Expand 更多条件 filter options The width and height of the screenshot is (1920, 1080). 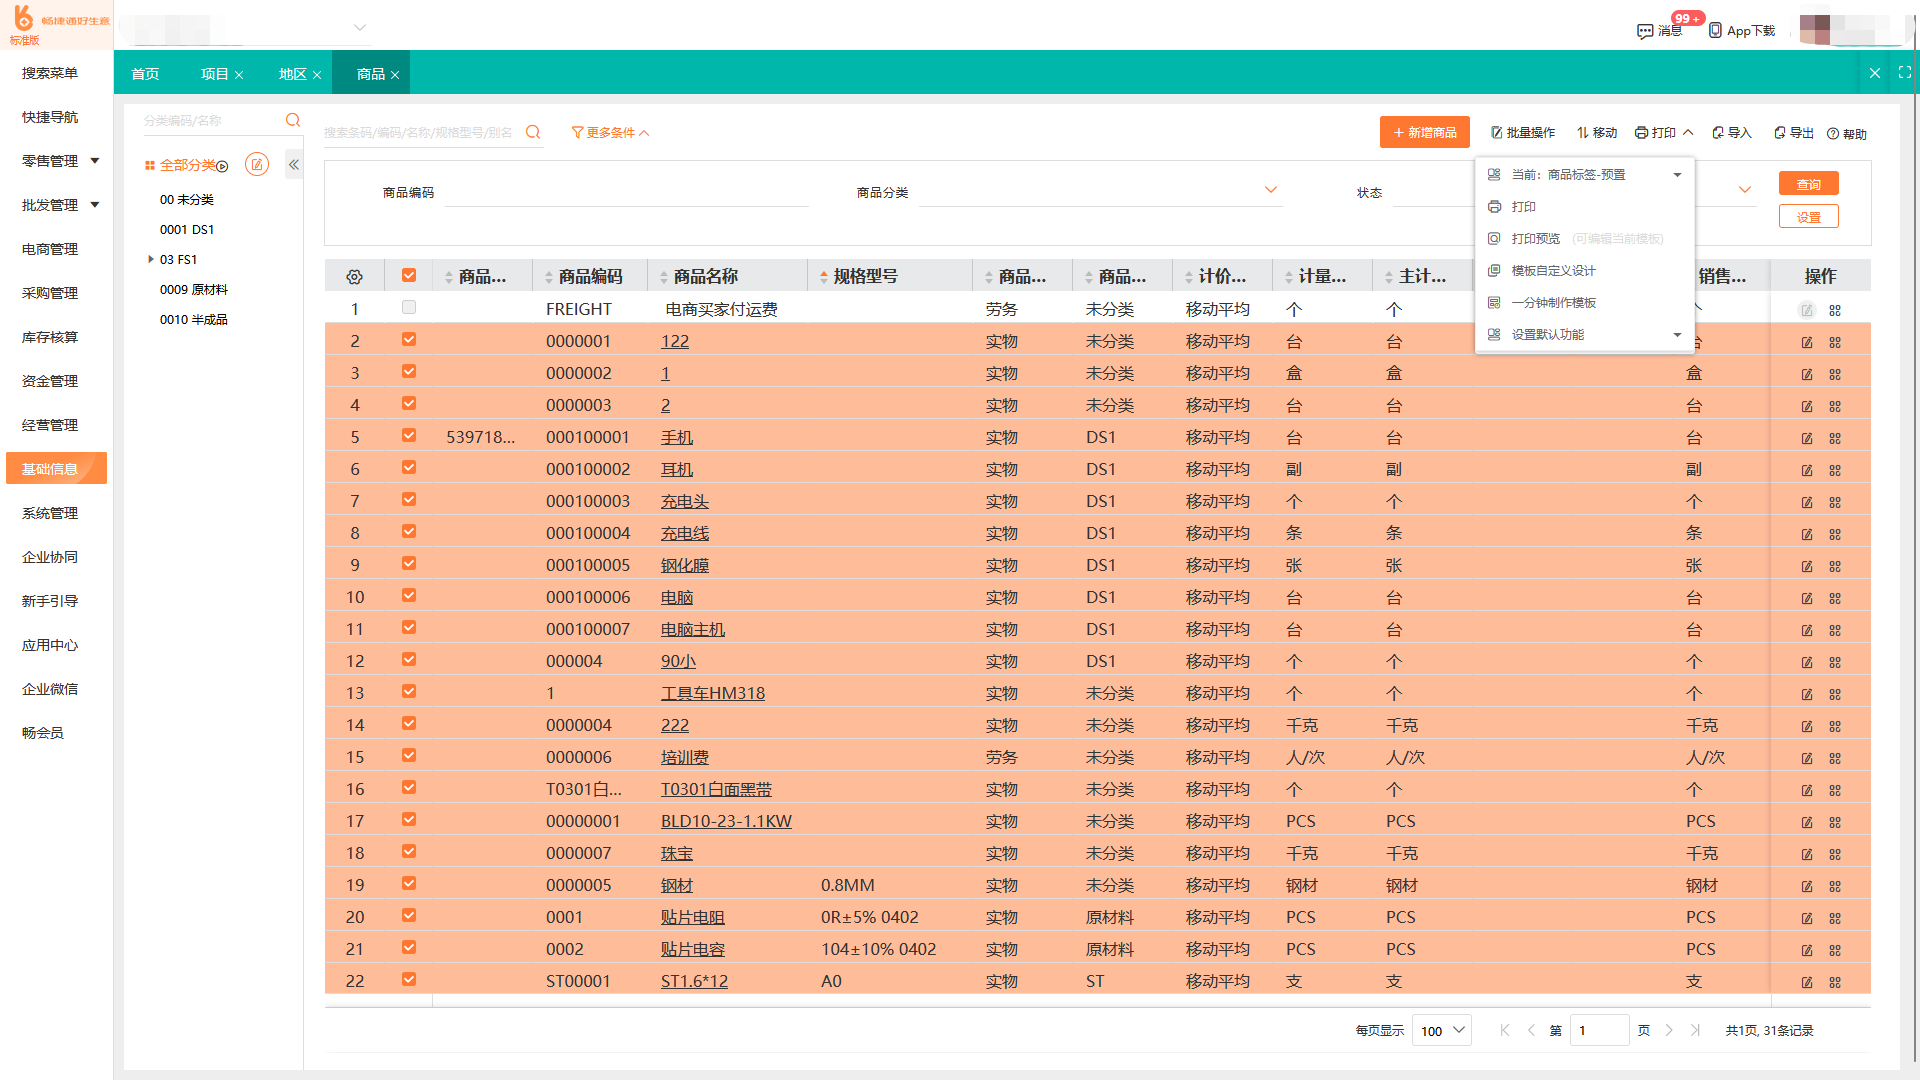click(x=613, y=132)
